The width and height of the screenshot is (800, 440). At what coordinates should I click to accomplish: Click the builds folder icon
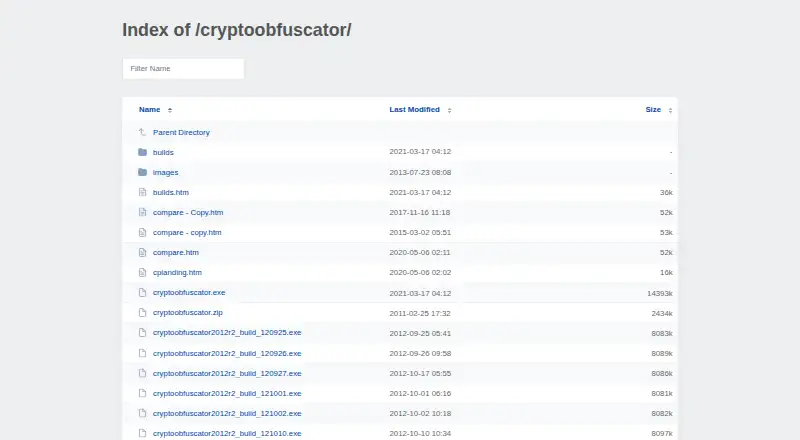pos(142,152)
